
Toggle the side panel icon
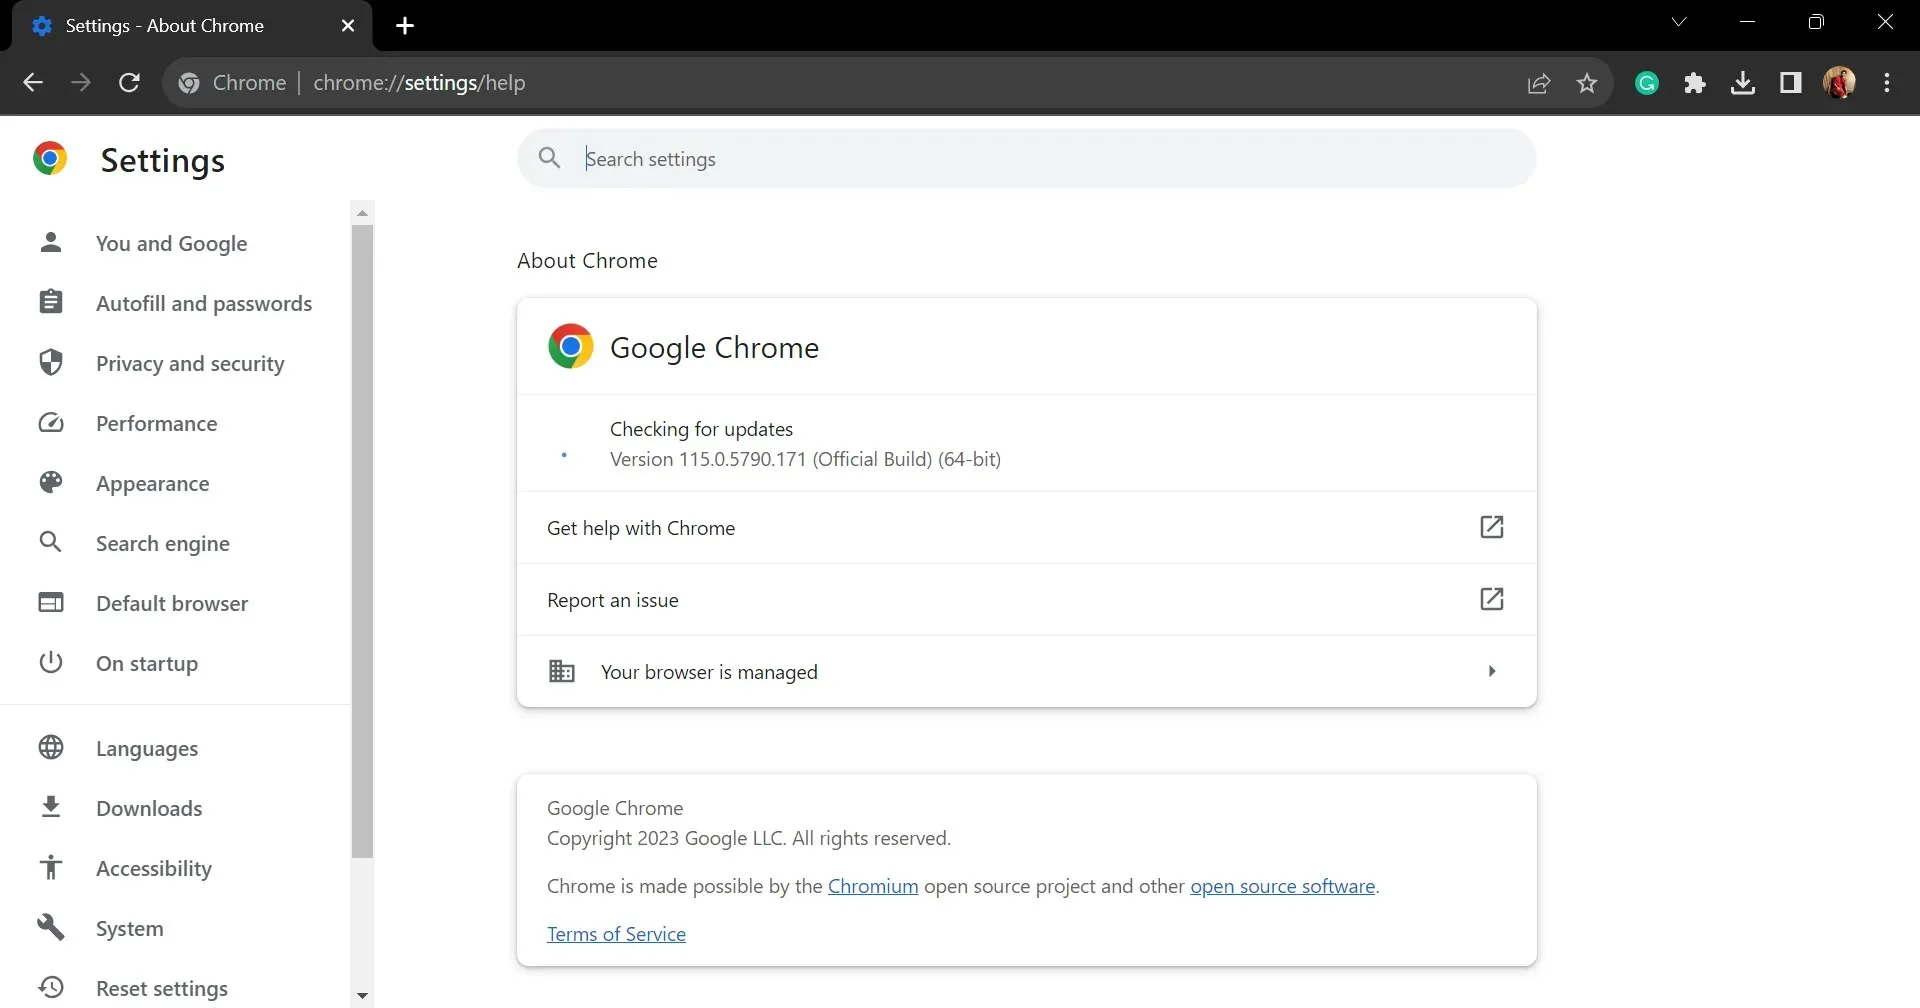click(1791, 83)
